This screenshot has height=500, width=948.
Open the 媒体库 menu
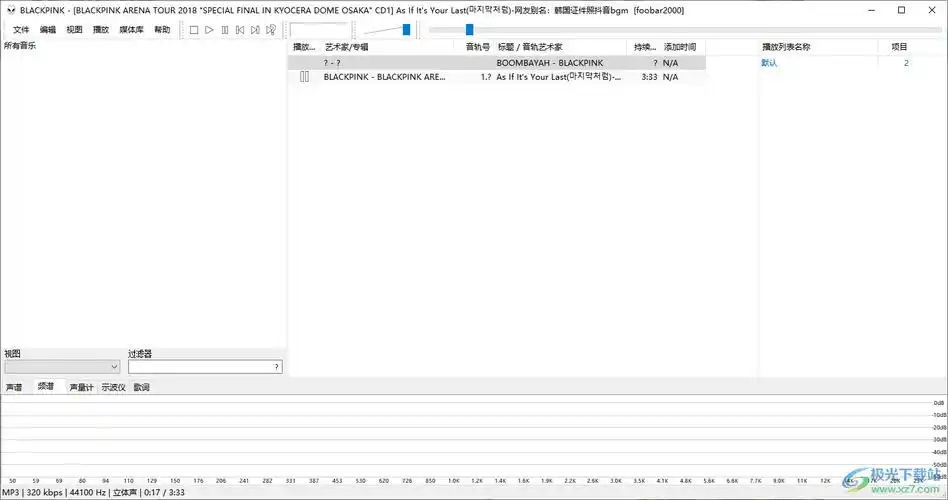click(131, 30)
